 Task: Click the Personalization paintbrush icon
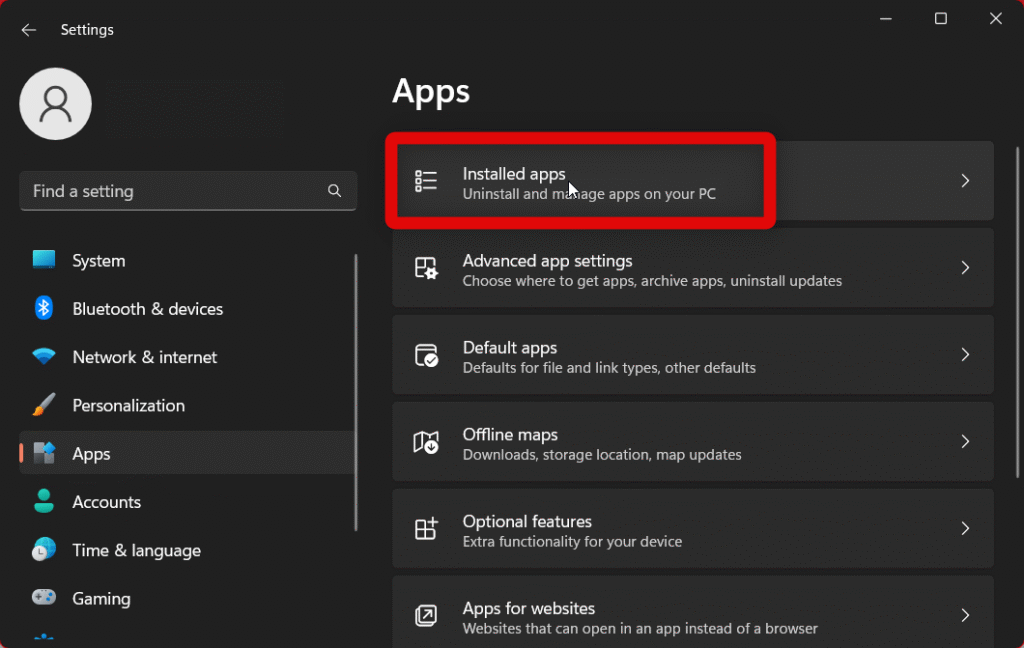tap(44, 405)
